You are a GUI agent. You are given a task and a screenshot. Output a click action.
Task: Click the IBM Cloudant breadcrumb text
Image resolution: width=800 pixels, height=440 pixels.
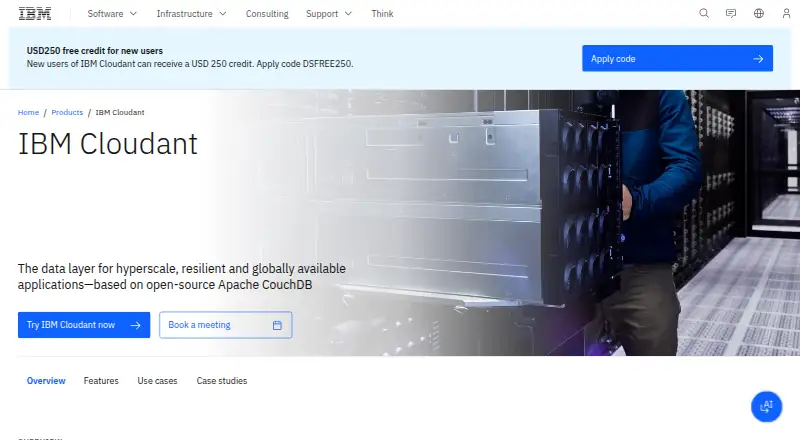120,112
